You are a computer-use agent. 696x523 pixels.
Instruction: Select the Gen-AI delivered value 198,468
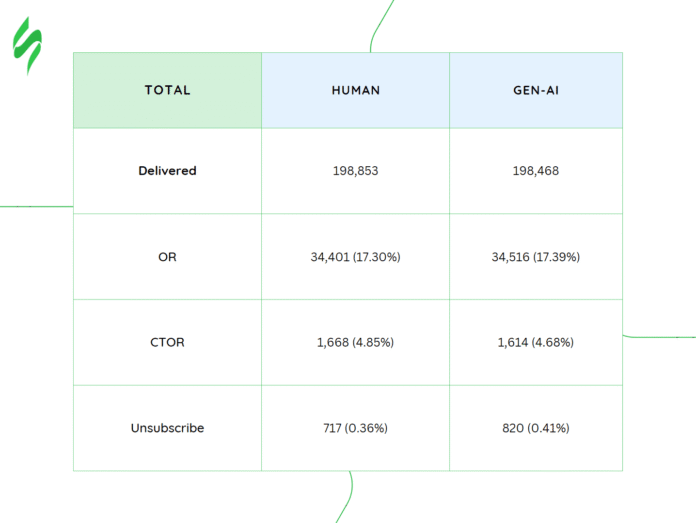pyautogui.click(x=535, y=171)
